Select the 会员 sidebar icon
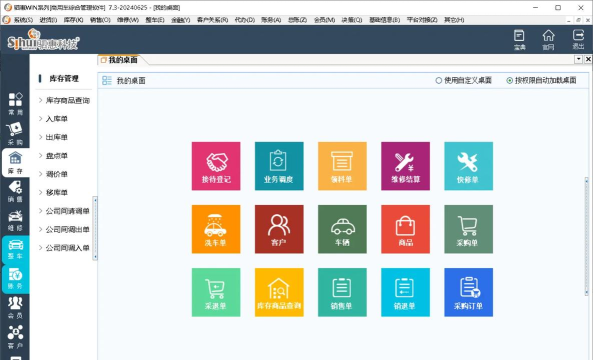The height and width of the screenshot is (360, 593). click(x=16, y=308)
